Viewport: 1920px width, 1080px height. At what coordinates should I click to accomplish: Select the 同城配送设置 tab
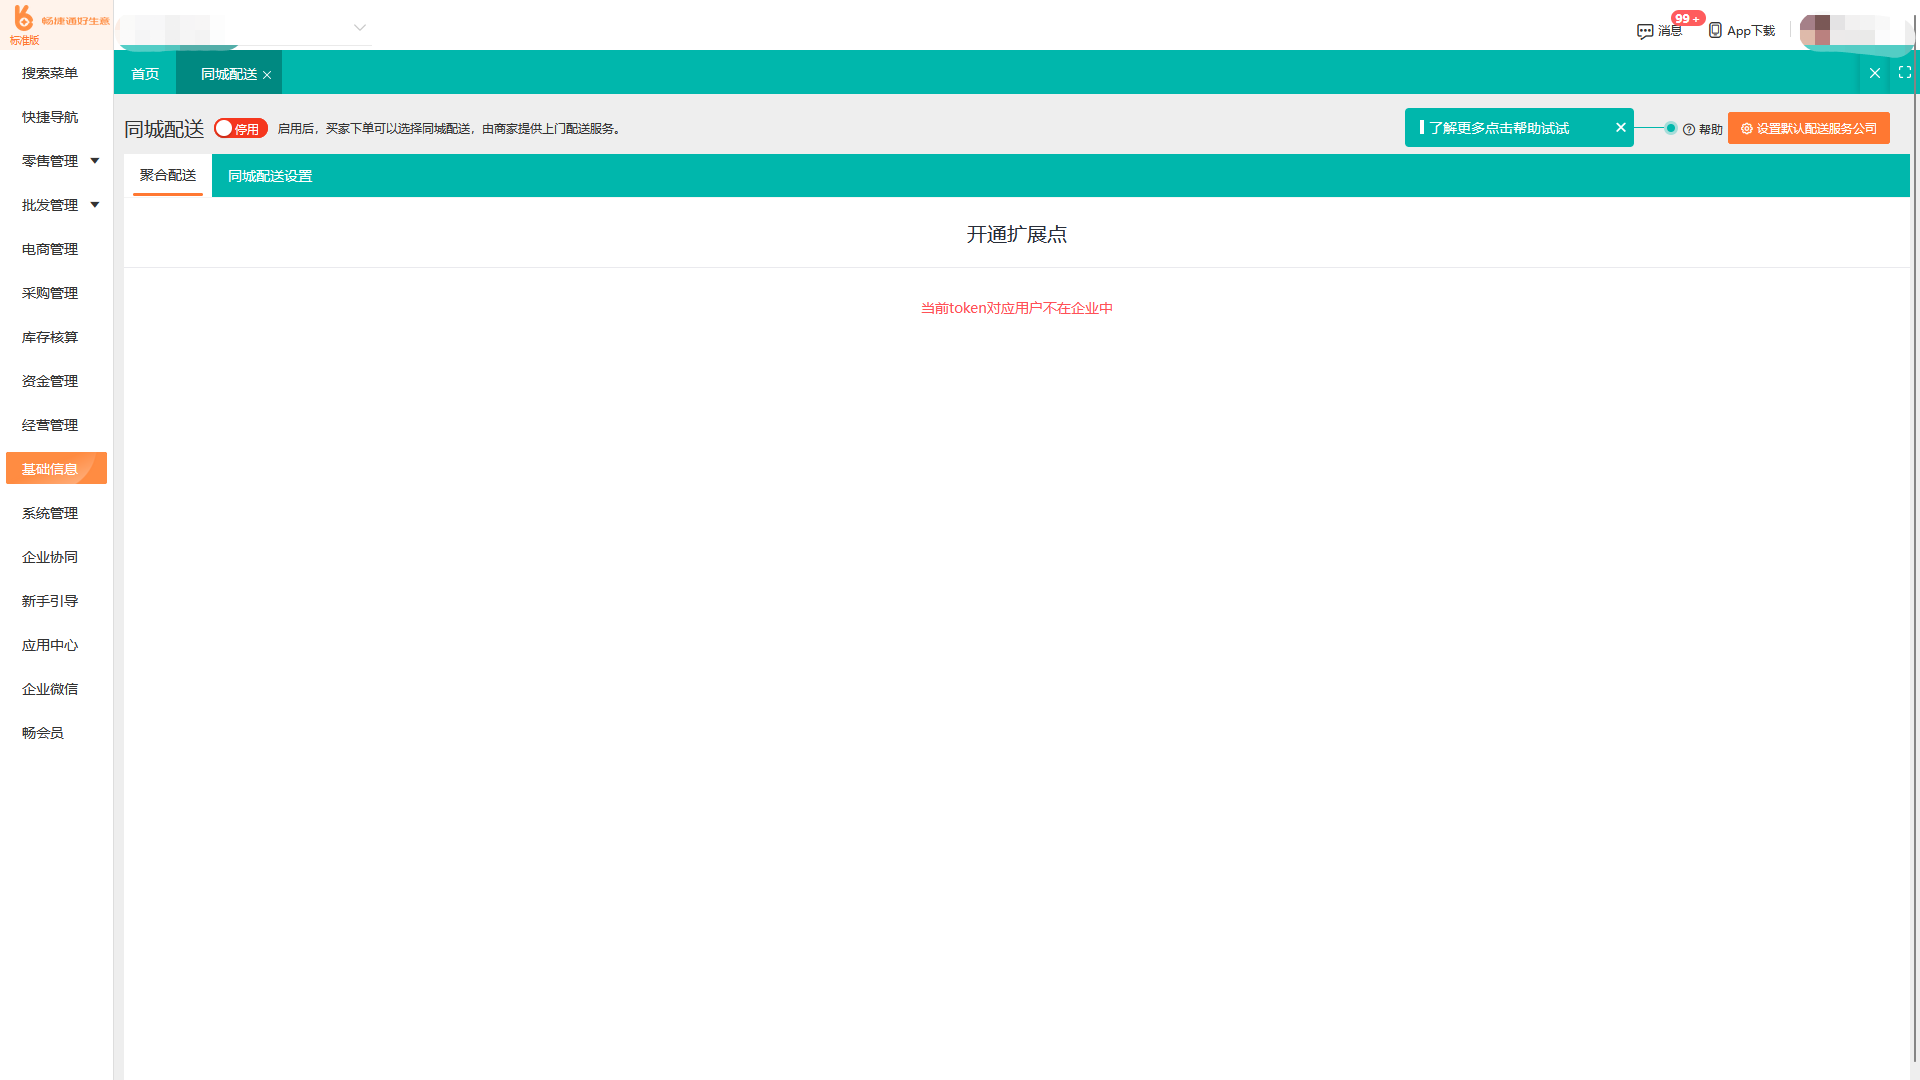[269, 175]
